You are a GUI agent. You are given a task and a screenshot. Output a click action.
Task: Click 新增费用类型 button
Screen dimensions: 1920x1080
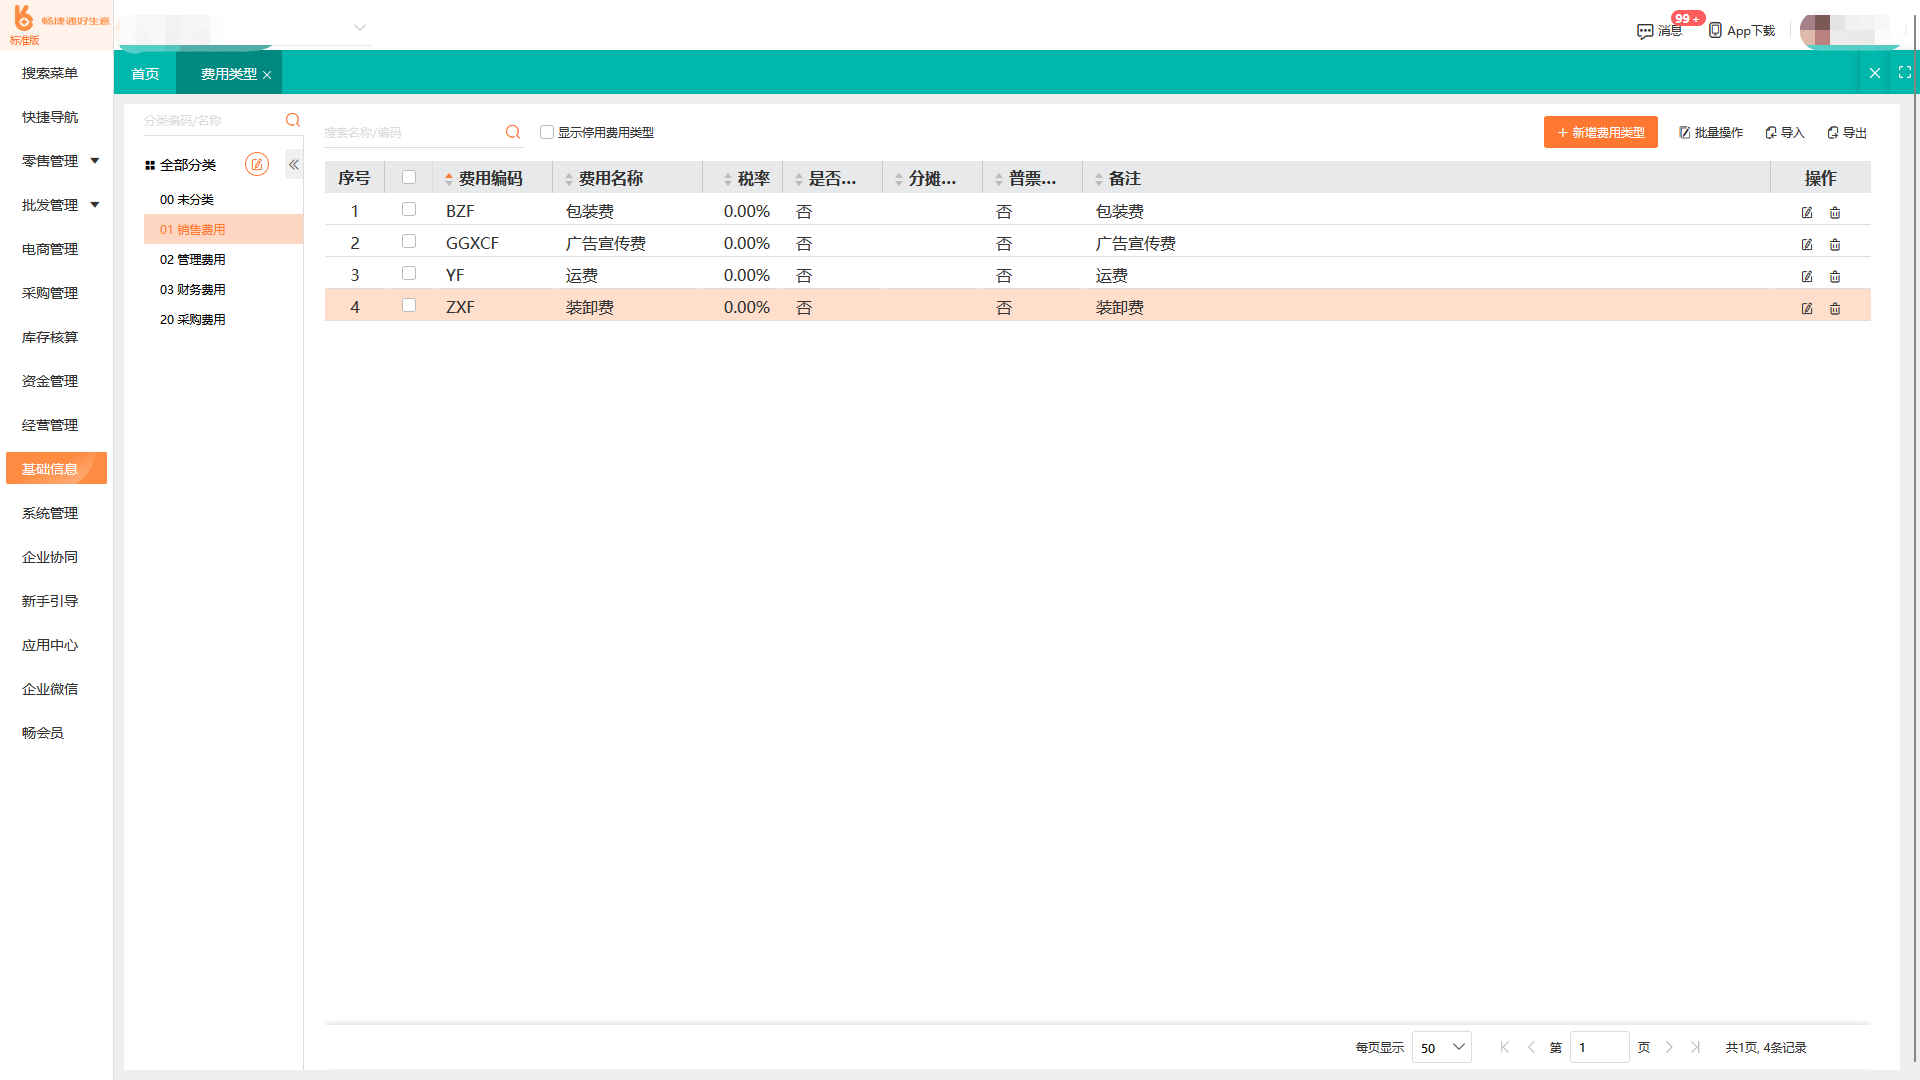pos(1600,131)
